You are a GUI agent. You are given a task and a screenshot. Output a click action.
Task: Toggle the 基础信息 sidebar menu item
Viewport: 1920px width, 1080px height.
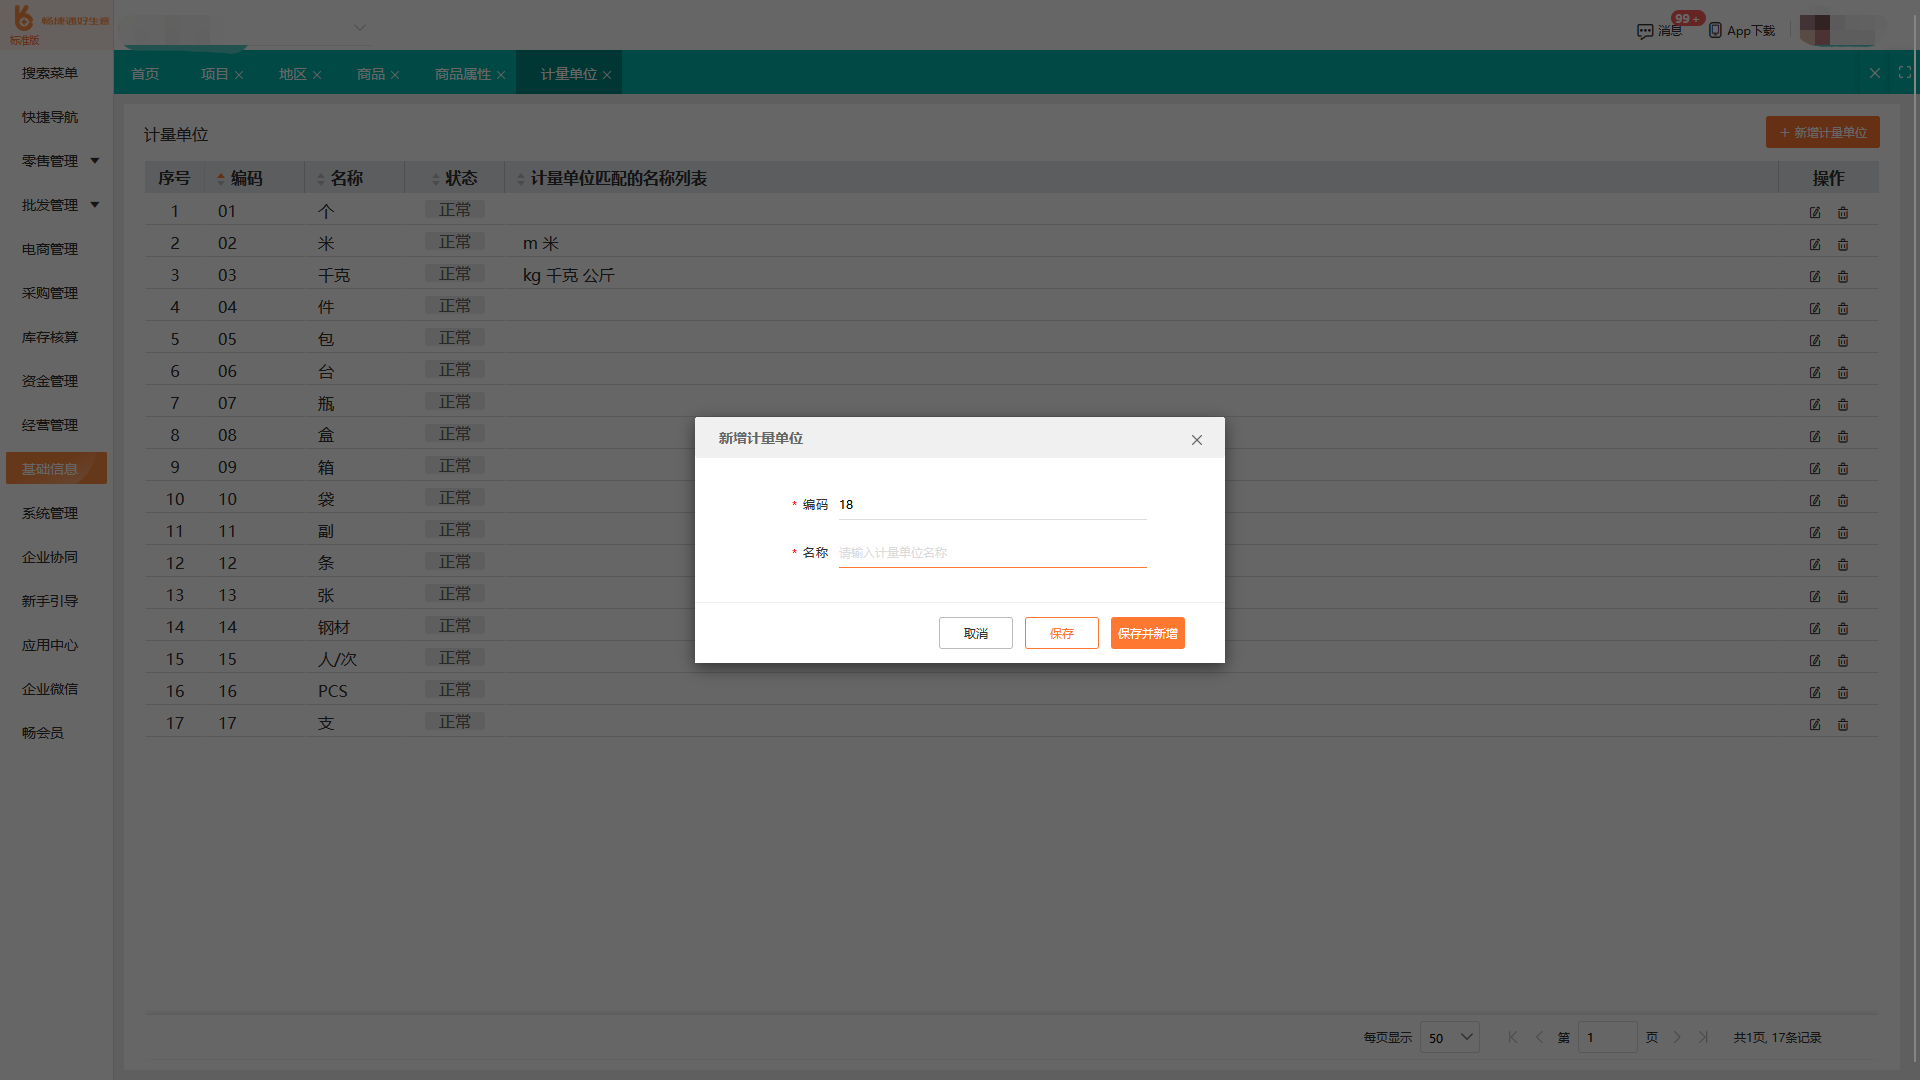(57, 468)
